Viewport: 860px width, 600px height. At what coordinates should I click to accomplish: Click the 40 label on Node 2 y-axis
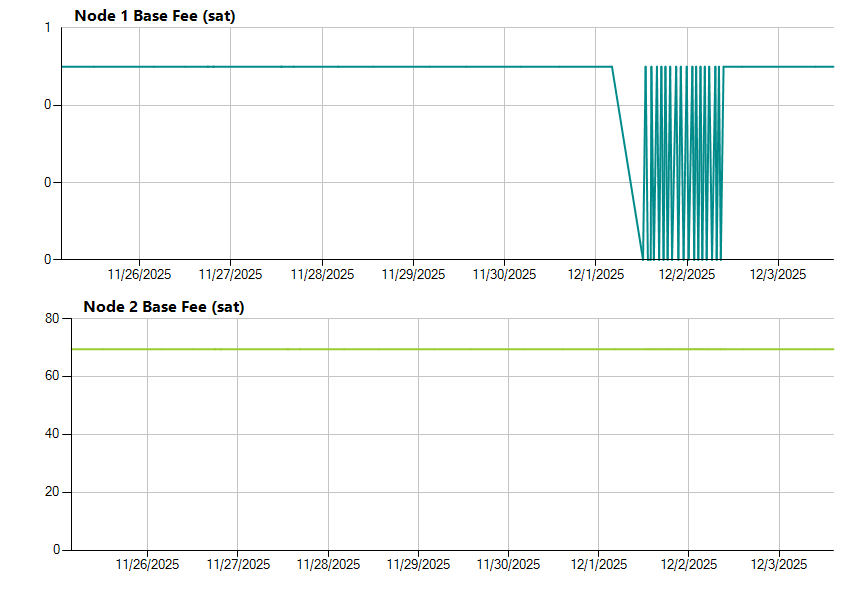click(x=52, y=435)
